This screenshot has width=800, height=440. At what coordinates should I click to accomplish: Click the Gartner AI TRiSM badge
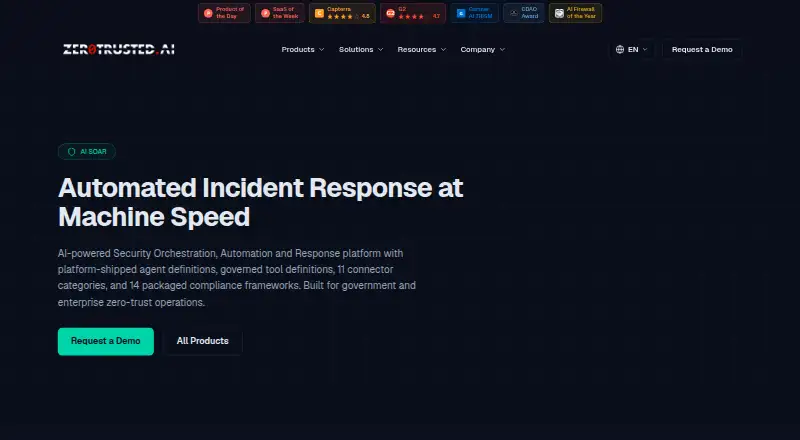pos(474,13)
